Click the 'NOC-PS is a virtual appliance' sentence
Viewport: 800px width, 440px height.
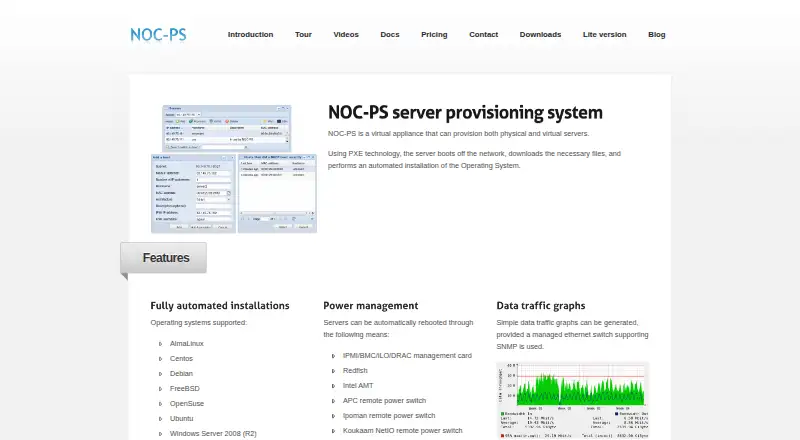(458, 133)
